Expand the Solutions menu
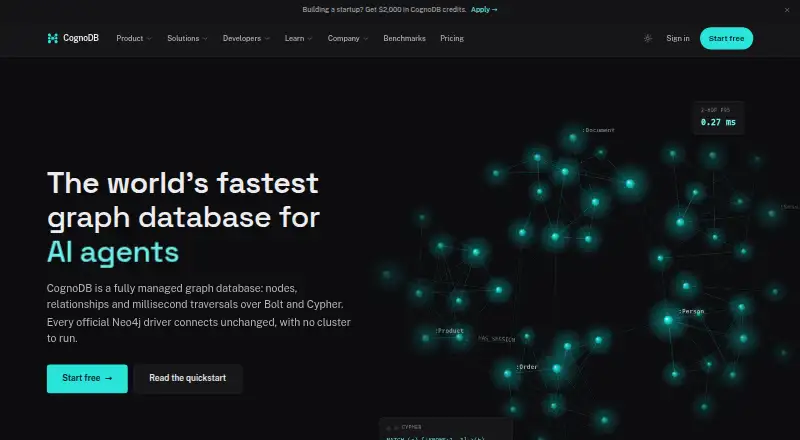This screenshot has height=440, width=800. (x=187, y=38)
